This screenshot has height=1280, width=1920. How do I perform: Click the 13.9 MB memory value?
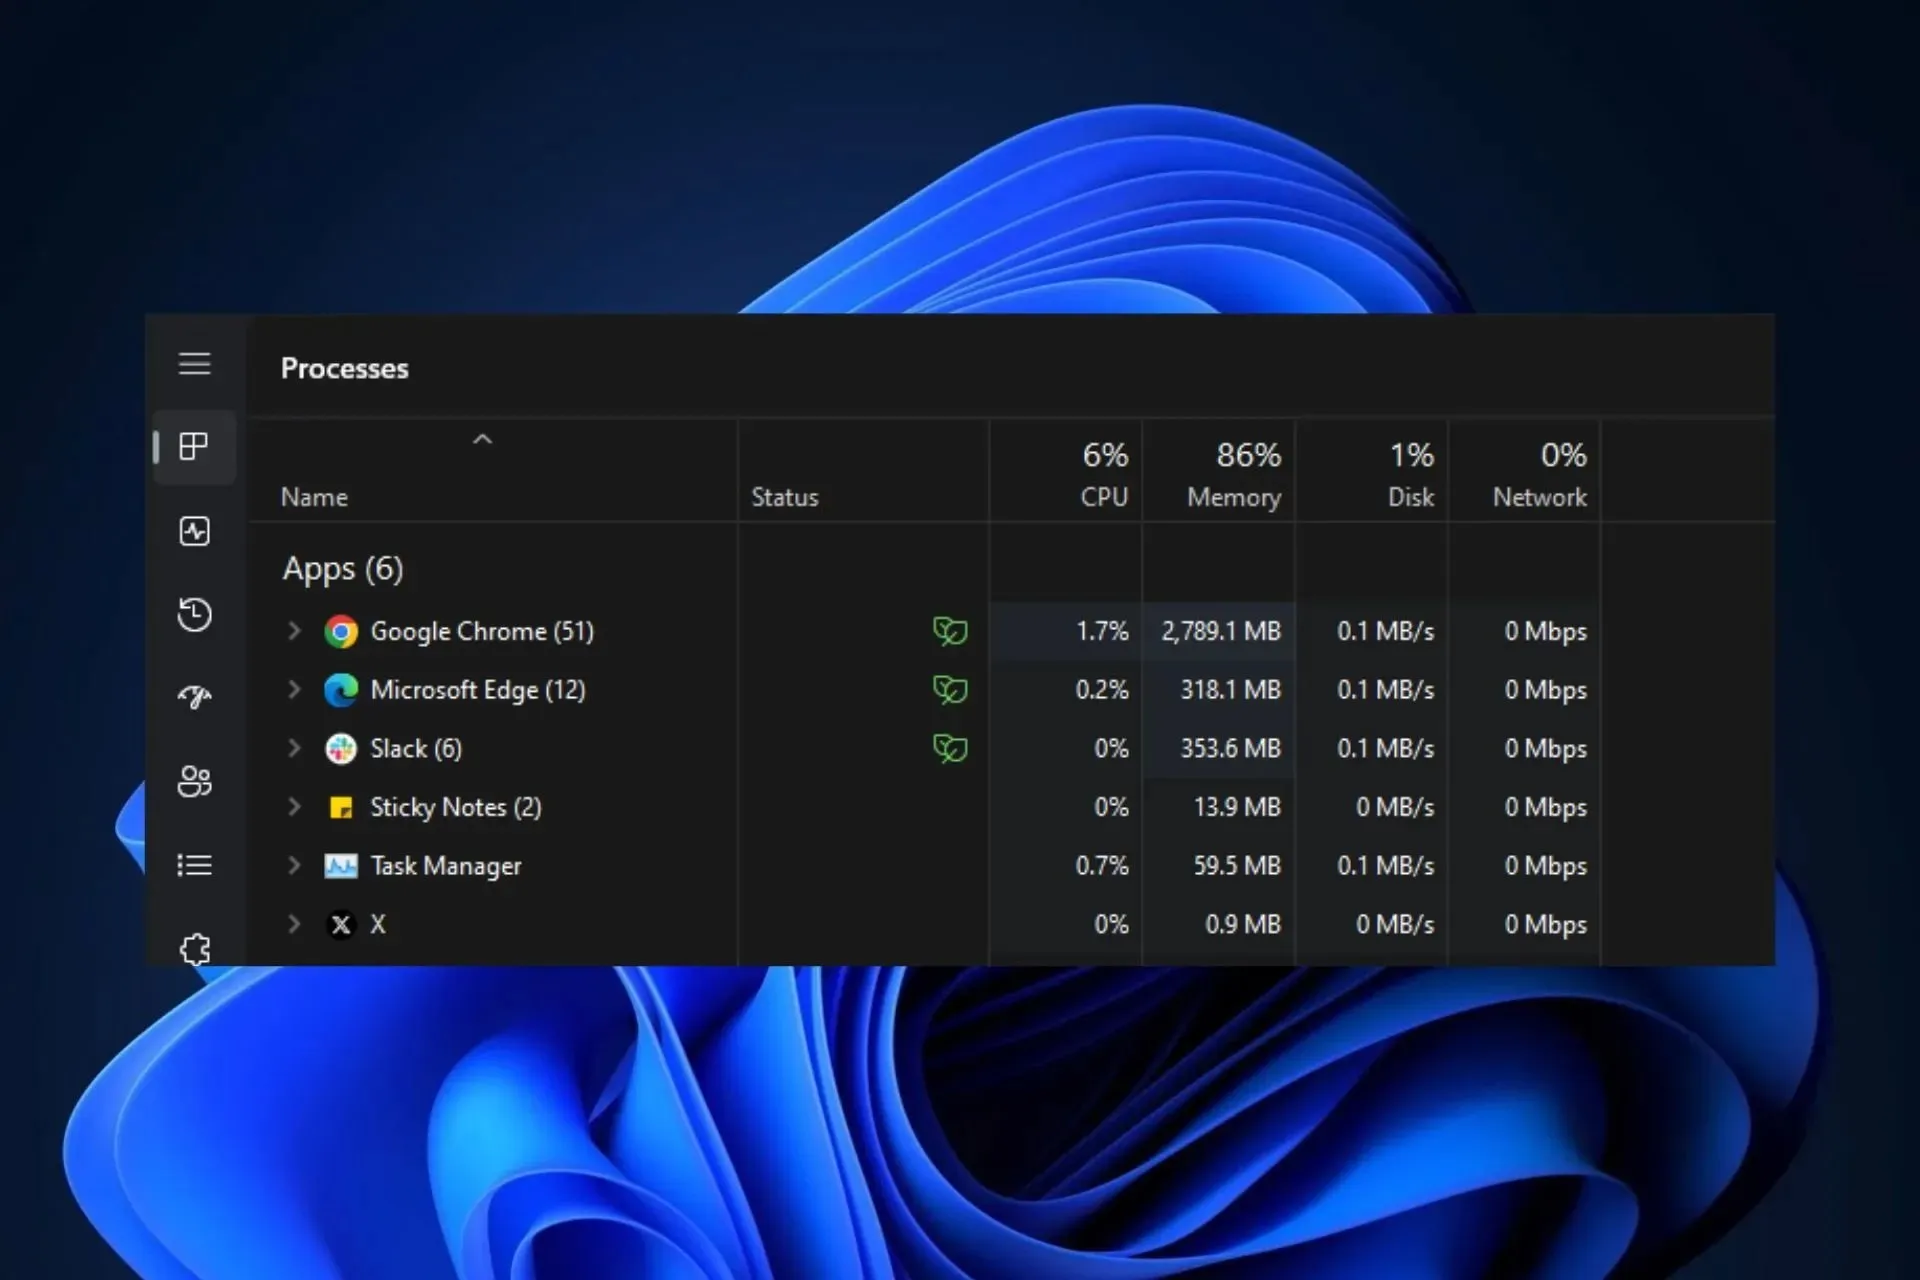point(1237,807)
